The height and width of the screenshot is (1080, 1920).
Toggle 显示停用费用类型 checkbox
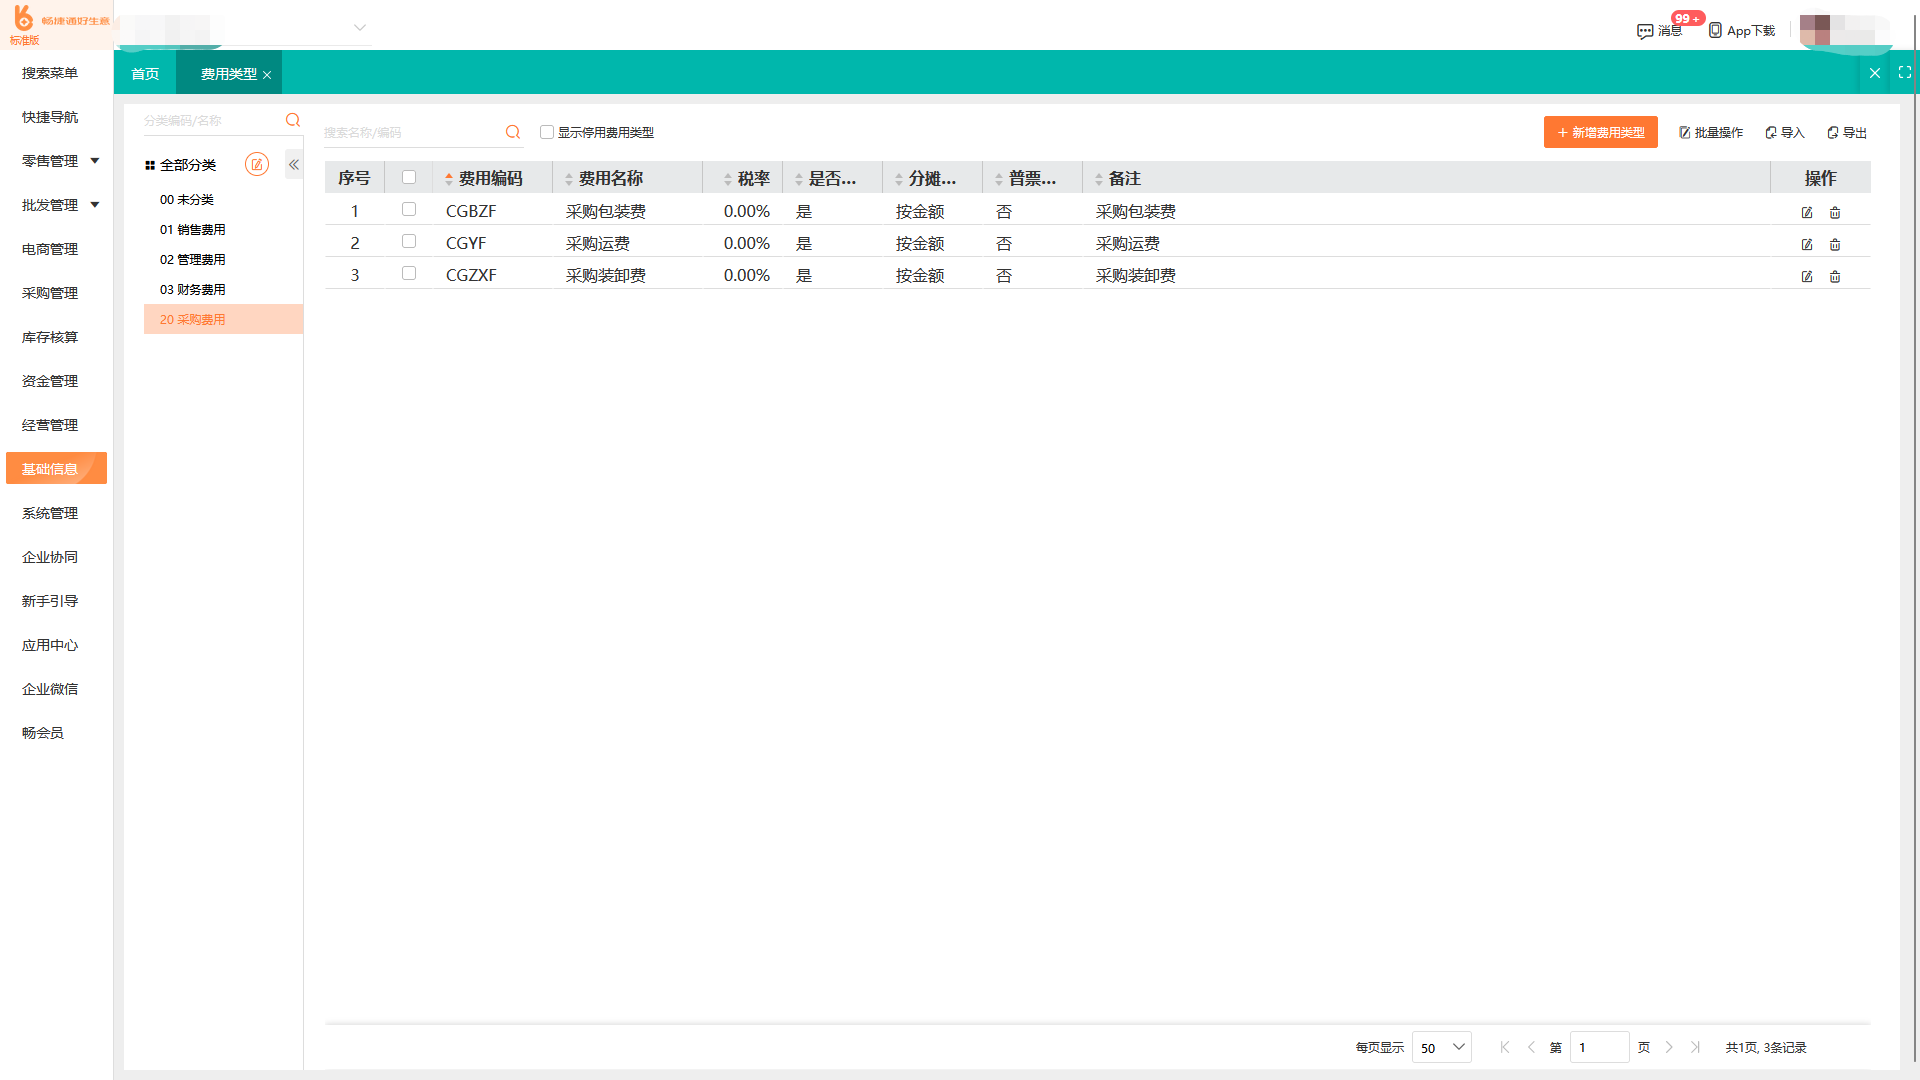click(546, 132)
